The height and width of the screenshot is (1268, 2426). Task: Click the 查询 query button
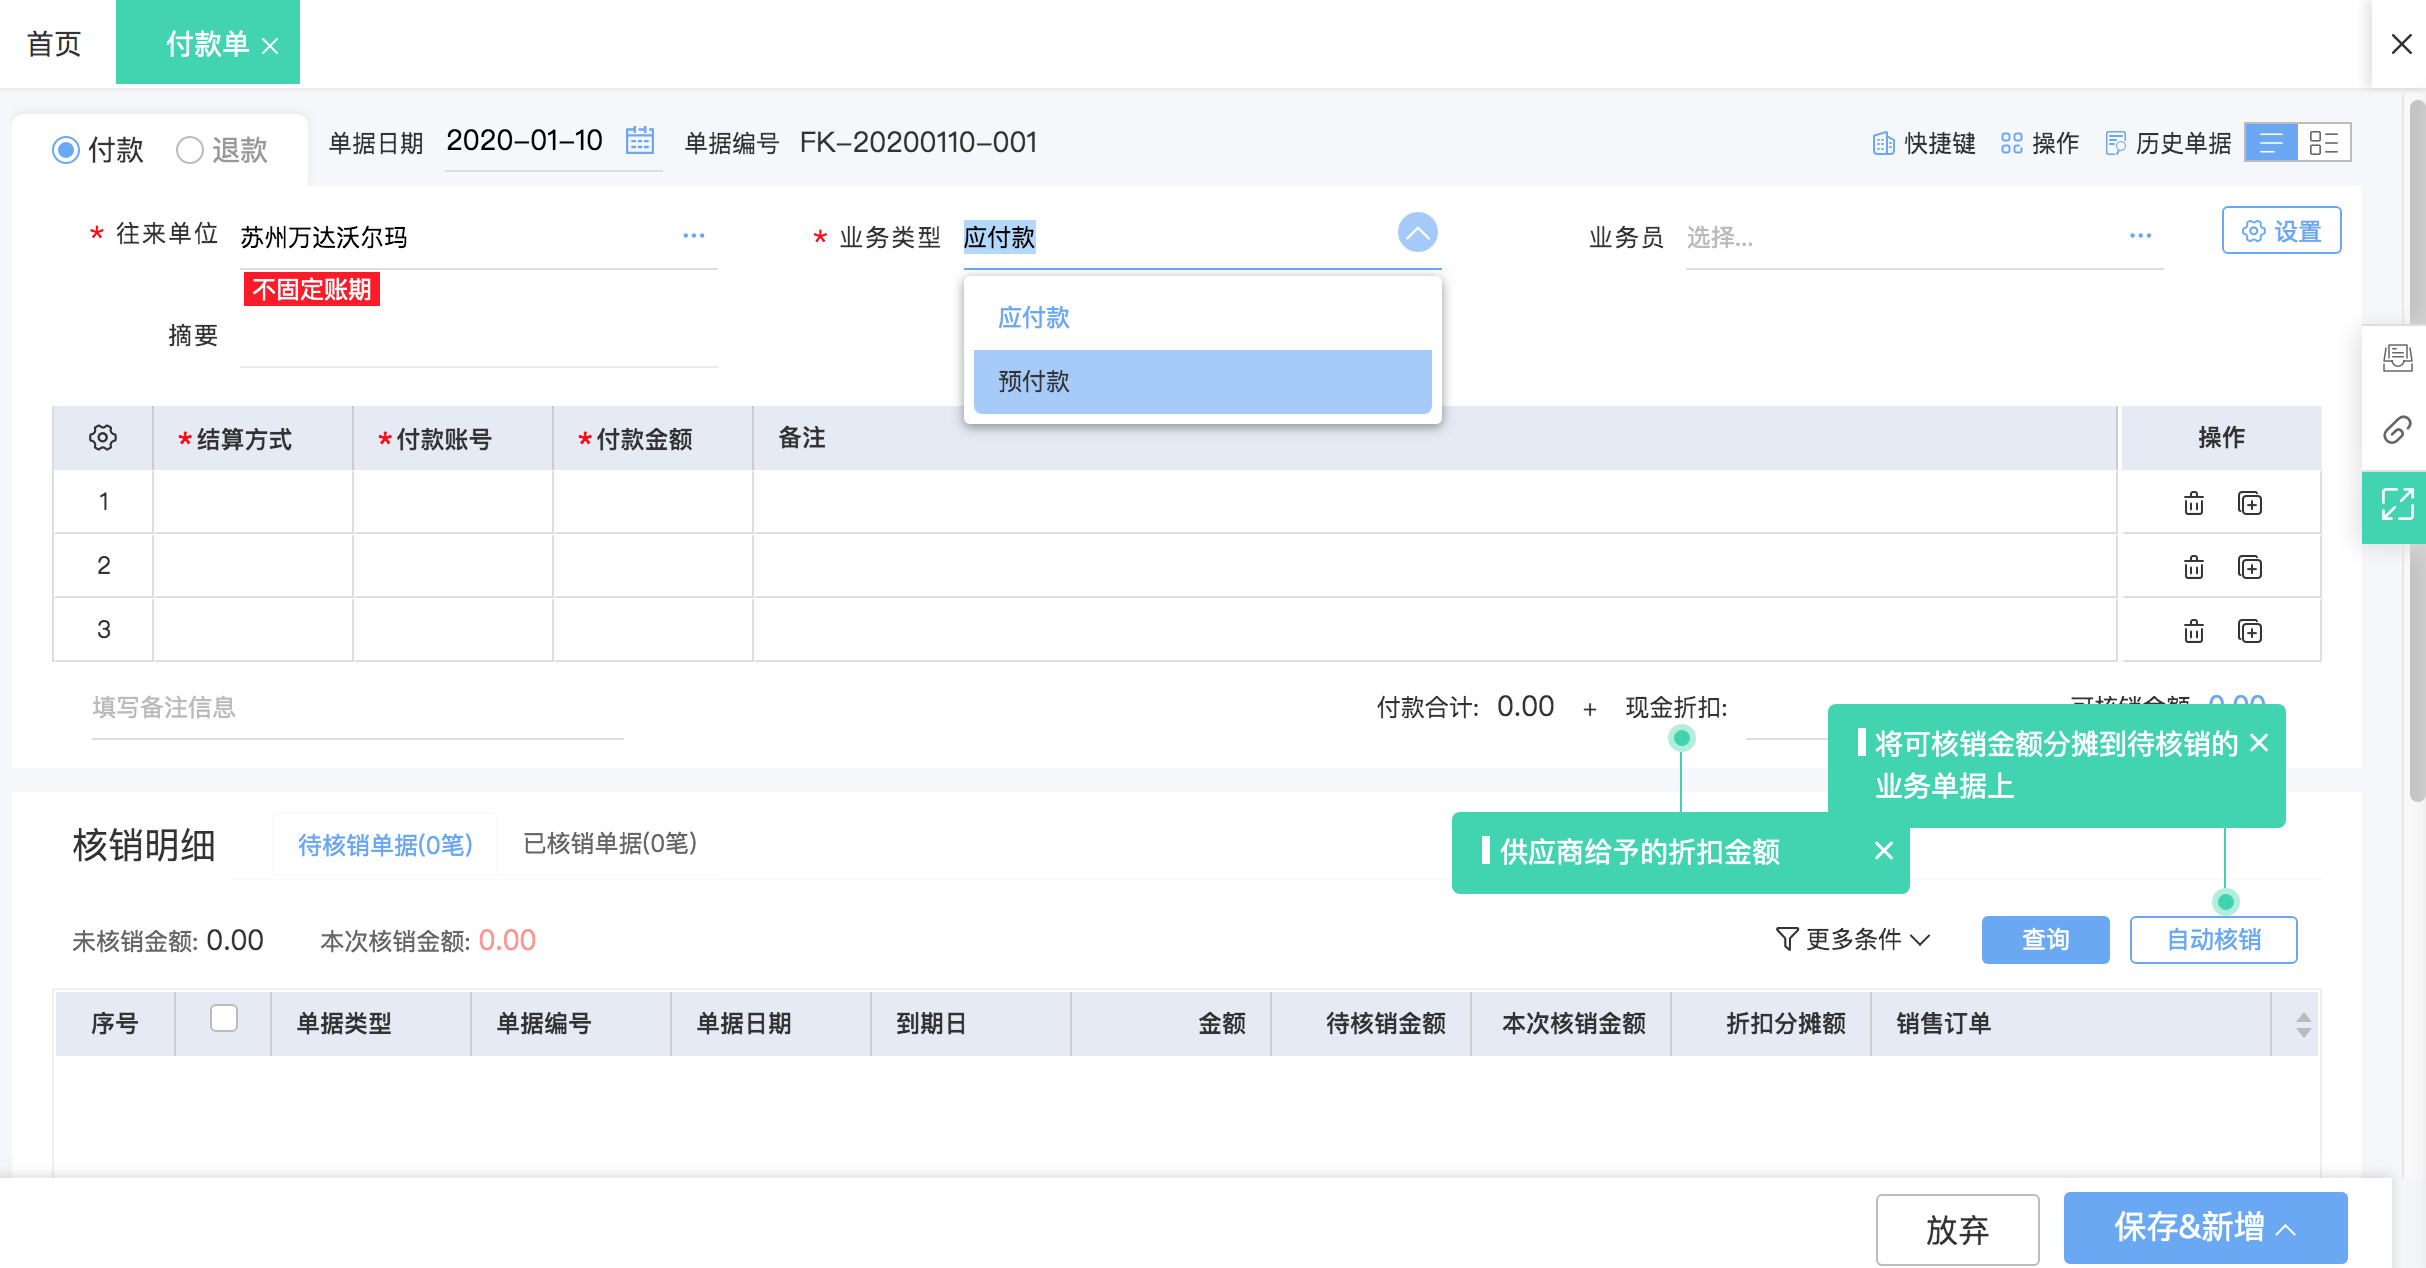2049,939
